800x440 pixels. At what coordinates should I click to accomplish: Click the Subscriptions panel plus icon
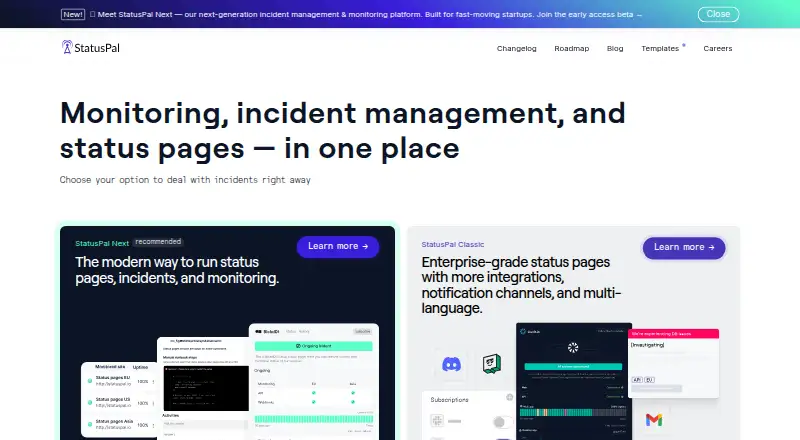click(x=509, y=397)
